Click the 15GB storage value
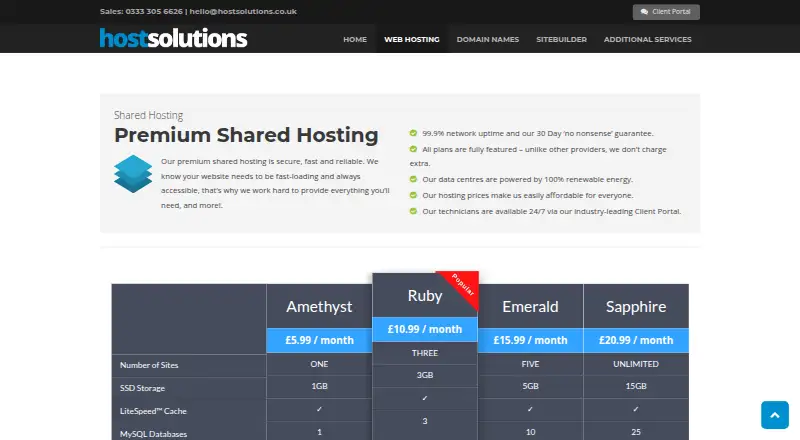800x440 pixels. [x=636, y=386]
